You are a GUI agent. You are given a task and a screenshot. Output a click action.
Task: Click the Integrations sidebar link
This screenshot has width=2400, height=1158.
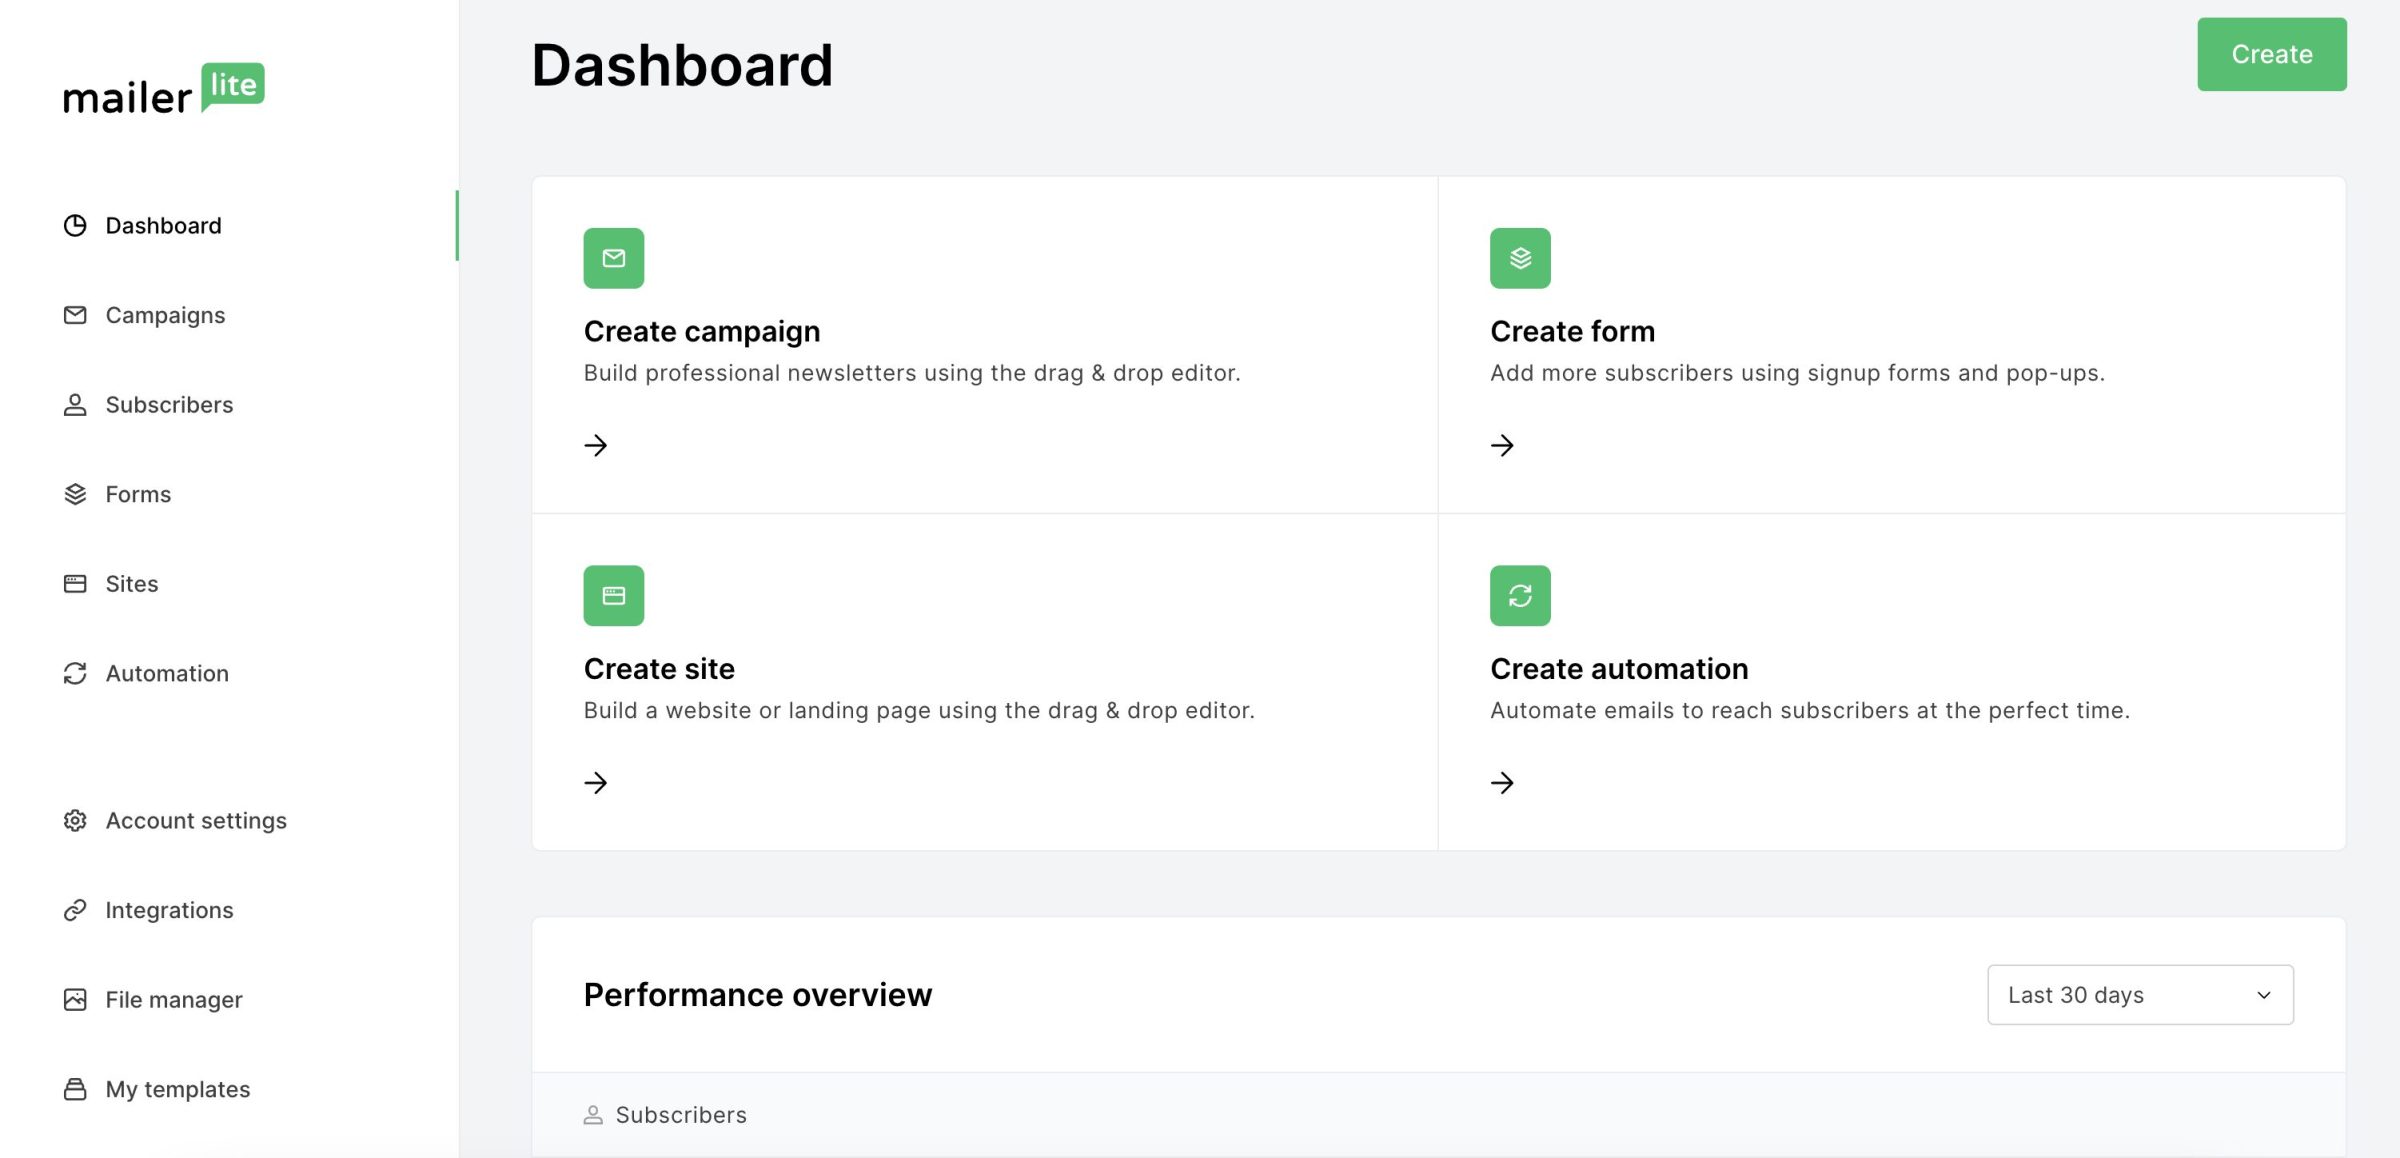pos(170,910)
